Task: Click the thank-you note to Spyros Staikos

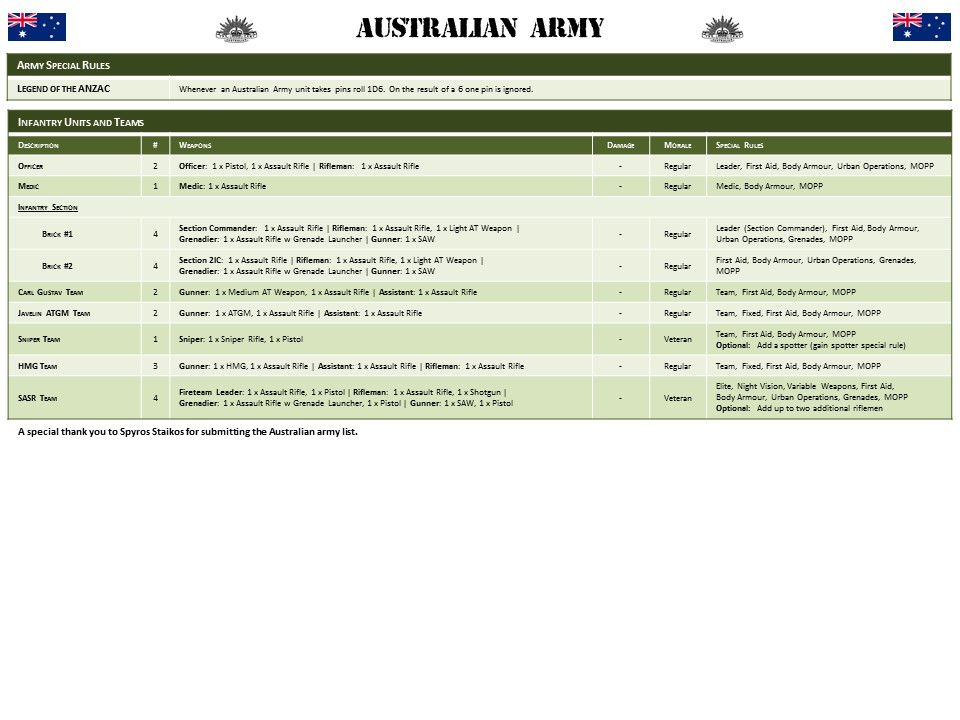Action: [188, 432]
